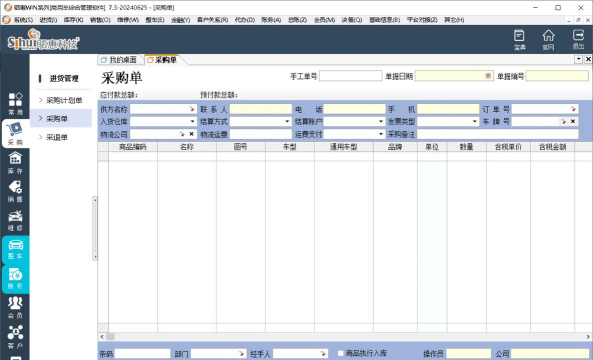
Task: Open the 维修 car repair sidebar icon
Action: coord(15,220)
